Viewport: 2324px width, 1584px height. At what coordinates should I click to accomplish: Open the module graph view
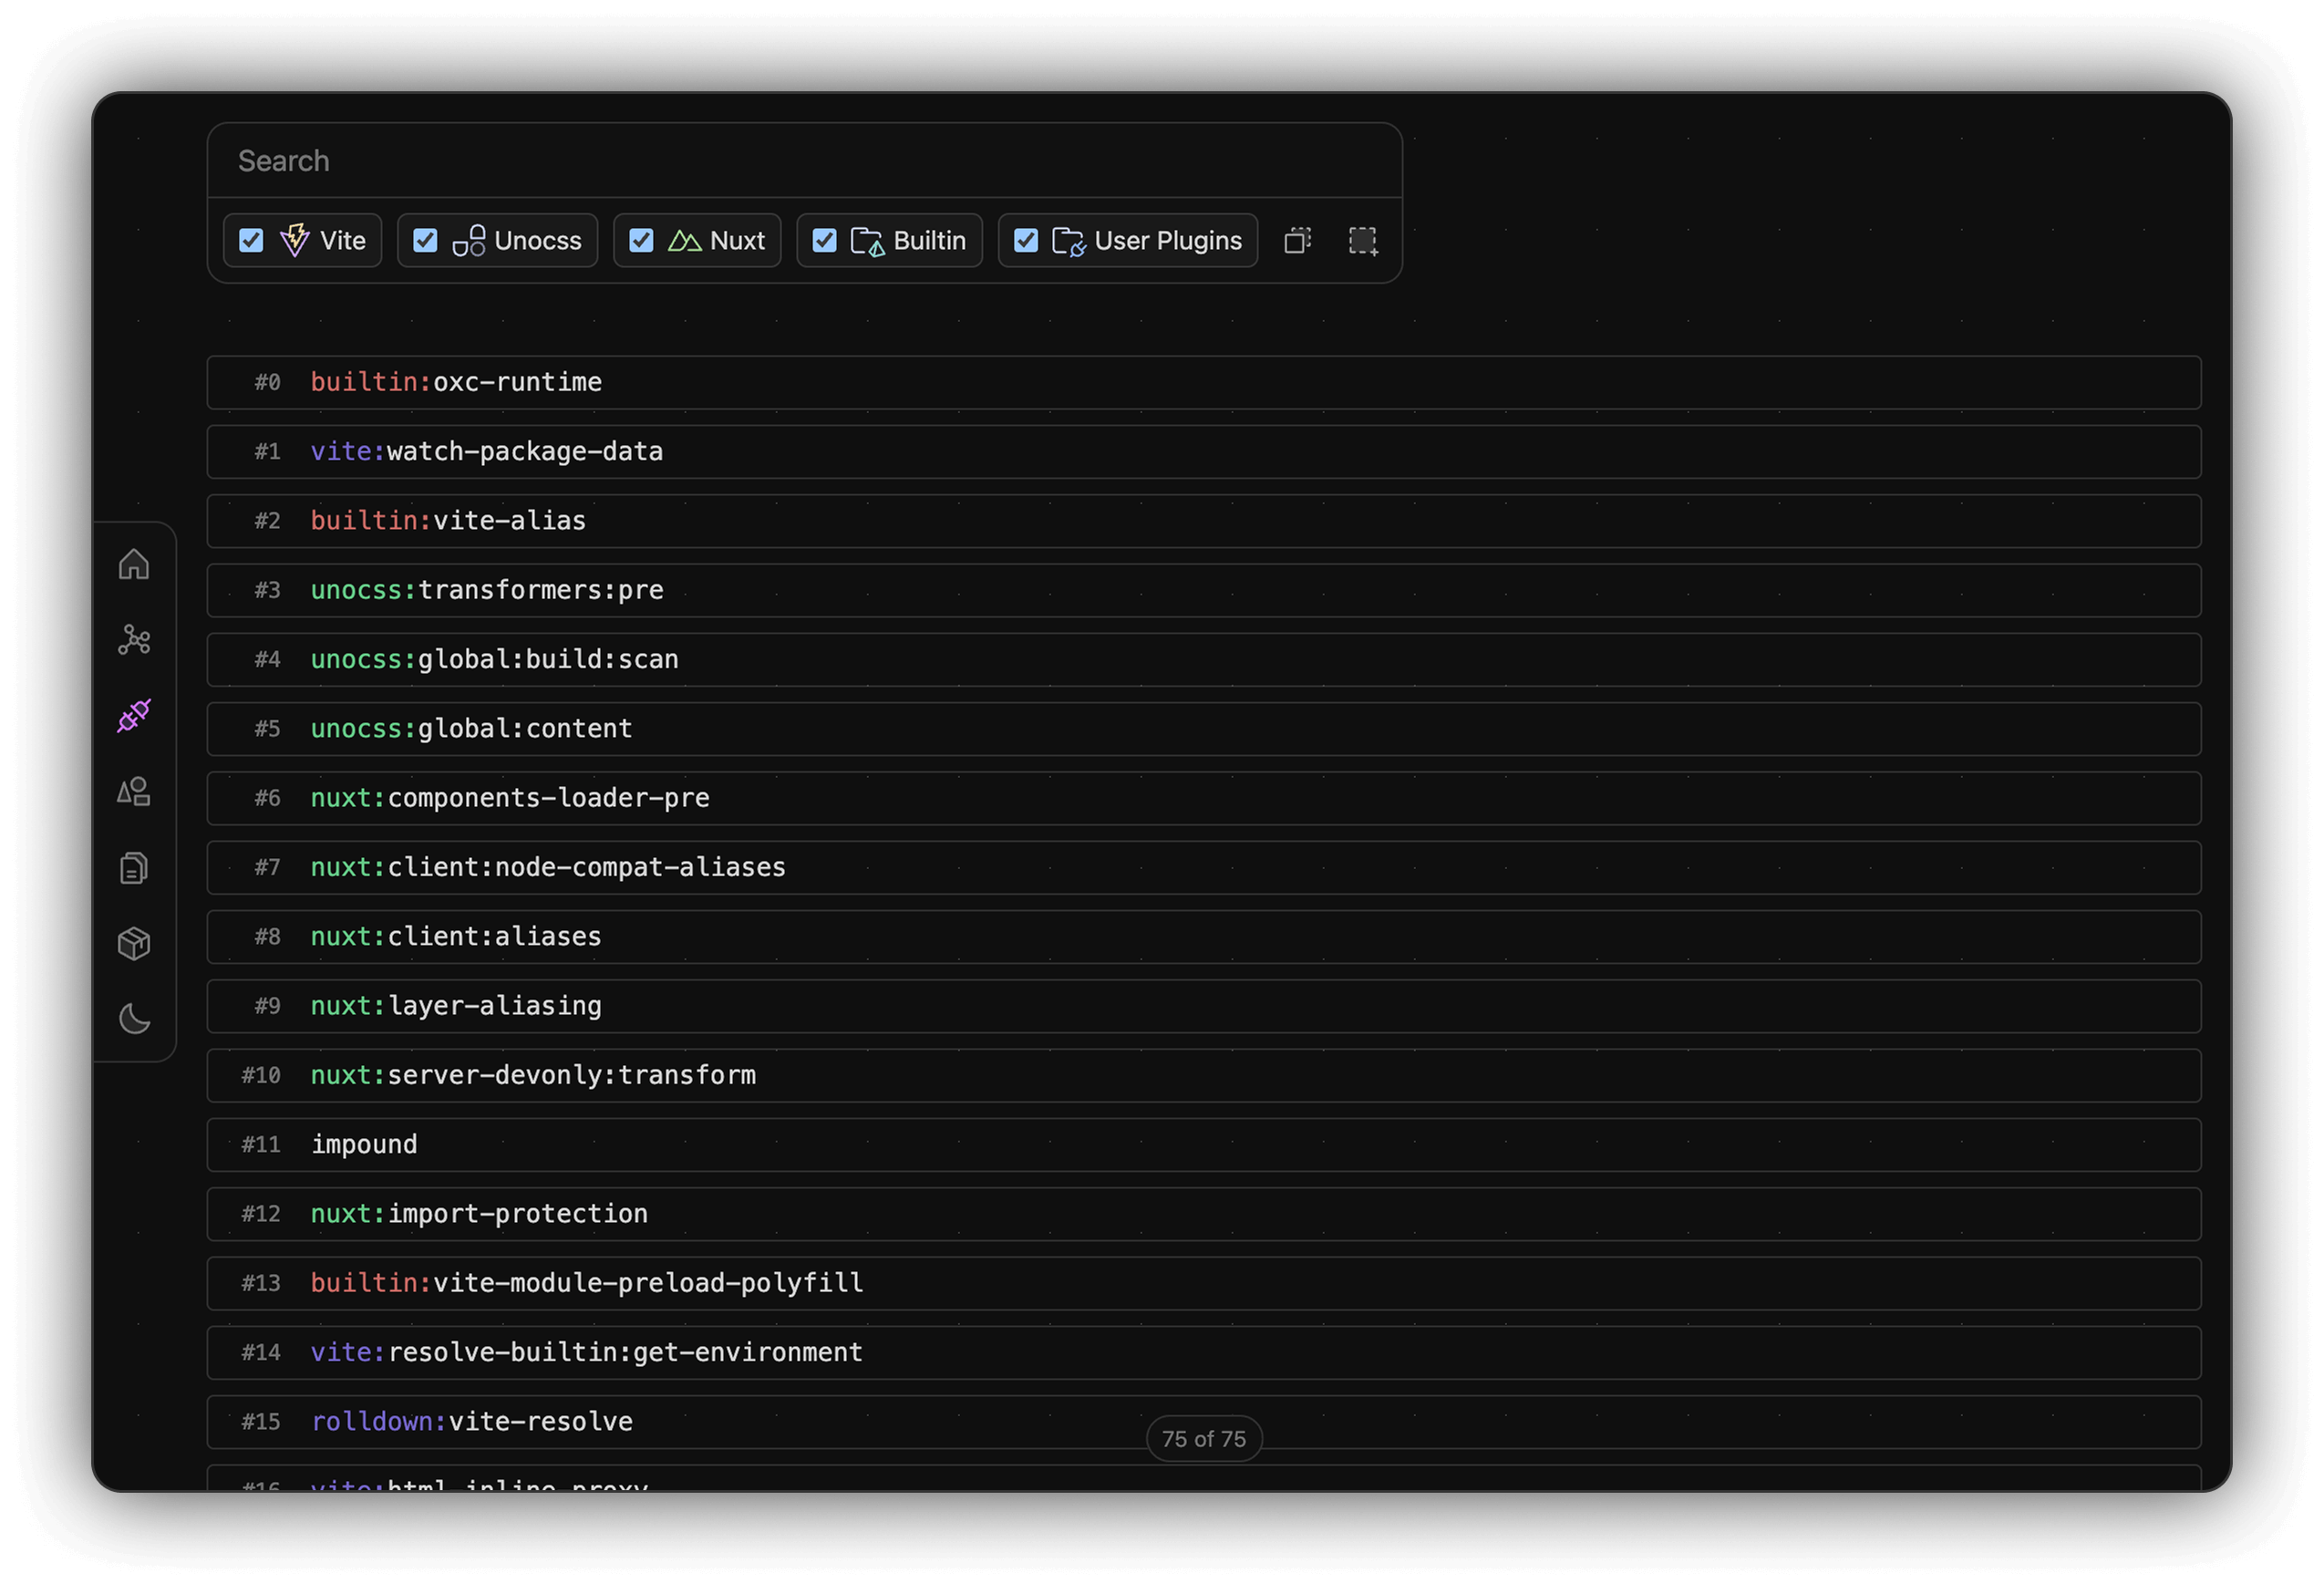click(x=134, y=641)
